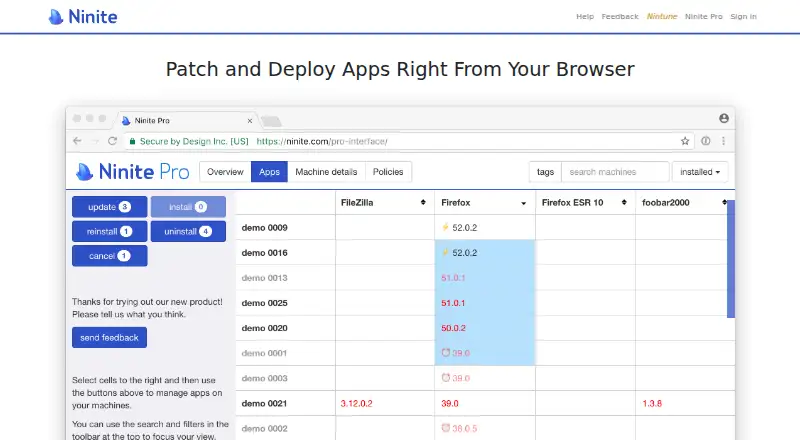Screen dimensions: 800x440
Task: Click Firefox 51.0.1 cell for demo 0013
Action: pos(485,278)
